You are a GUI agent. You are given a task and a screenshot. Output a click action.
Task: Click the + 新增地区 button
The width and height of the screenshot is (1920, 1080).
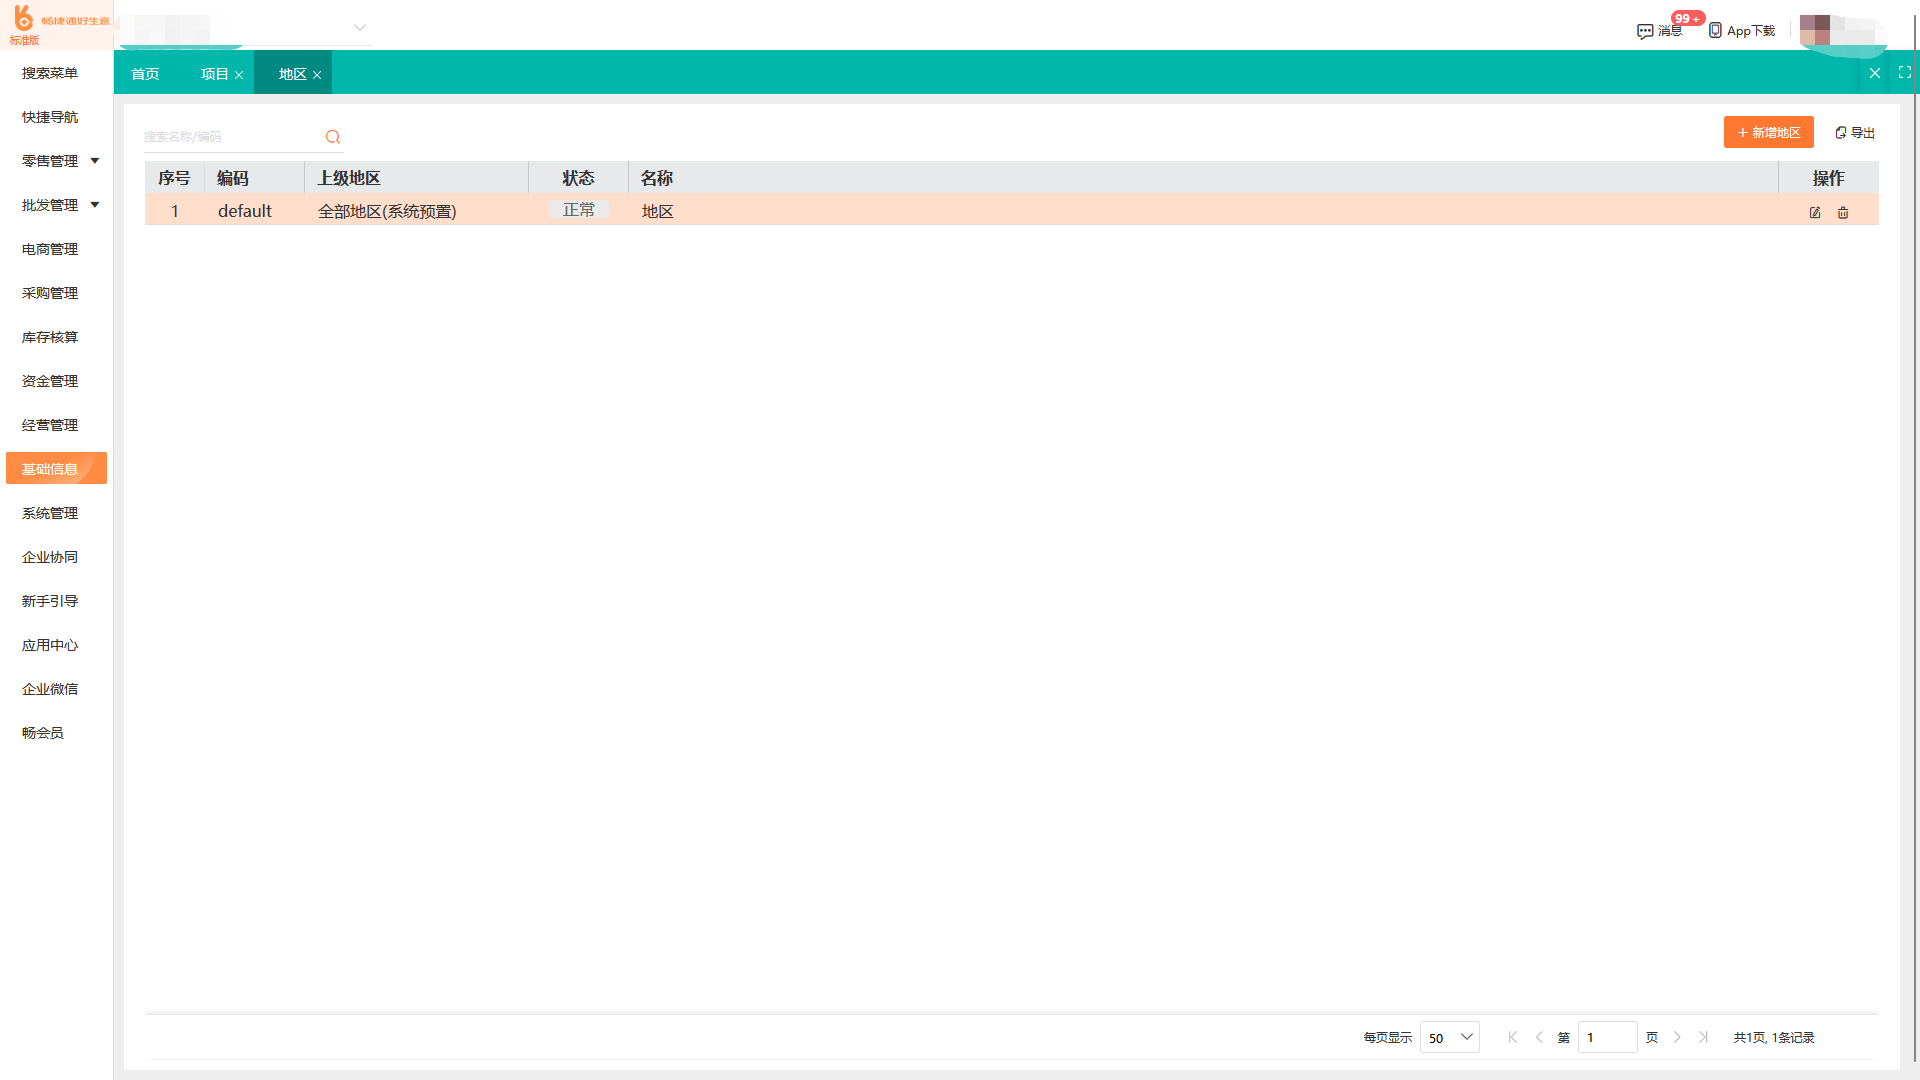pos(1770,132)
